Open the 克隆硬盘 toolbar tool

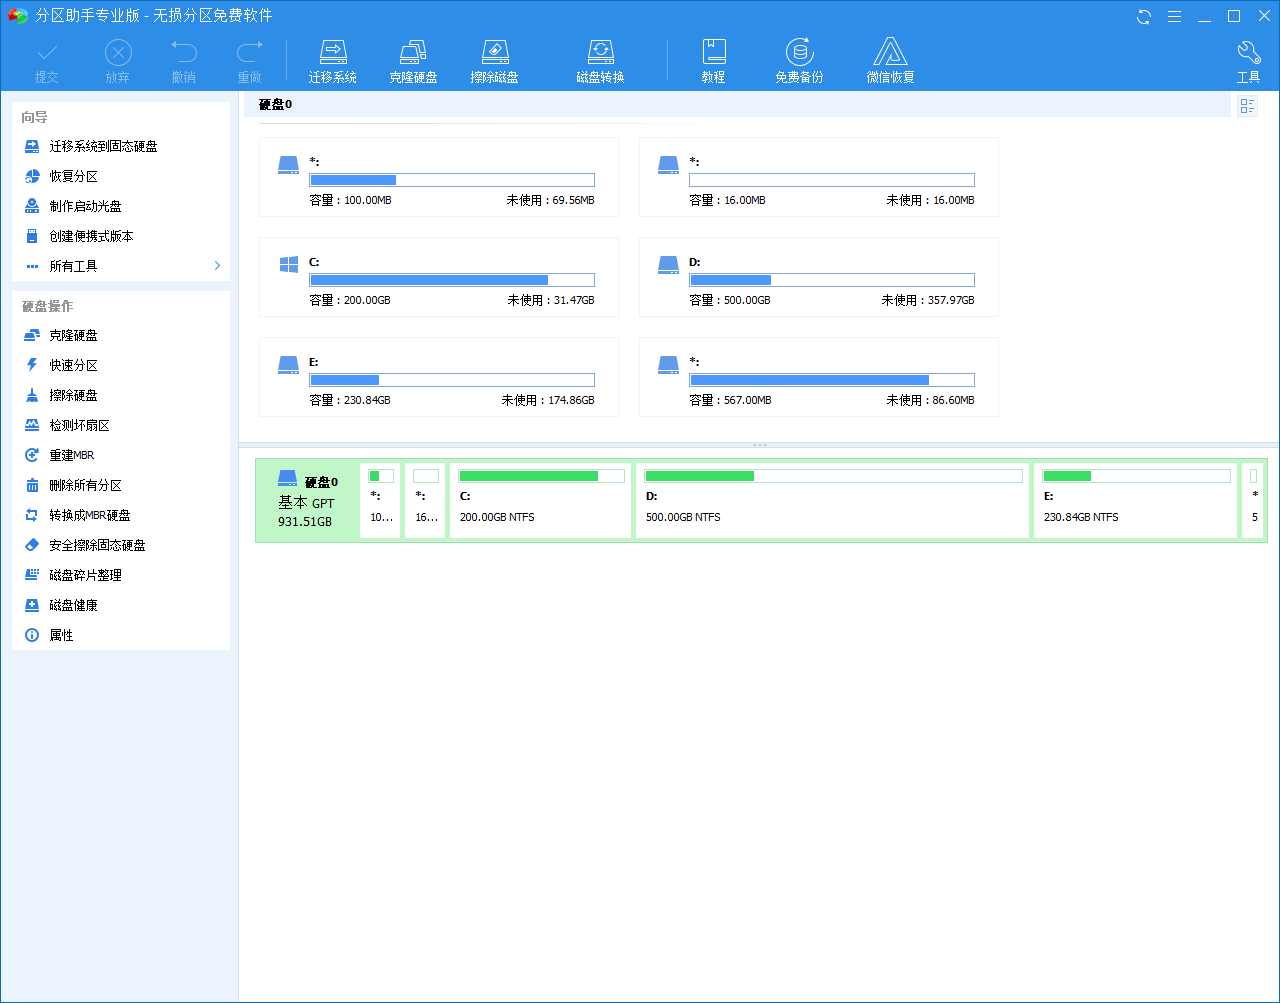[413, 61]
